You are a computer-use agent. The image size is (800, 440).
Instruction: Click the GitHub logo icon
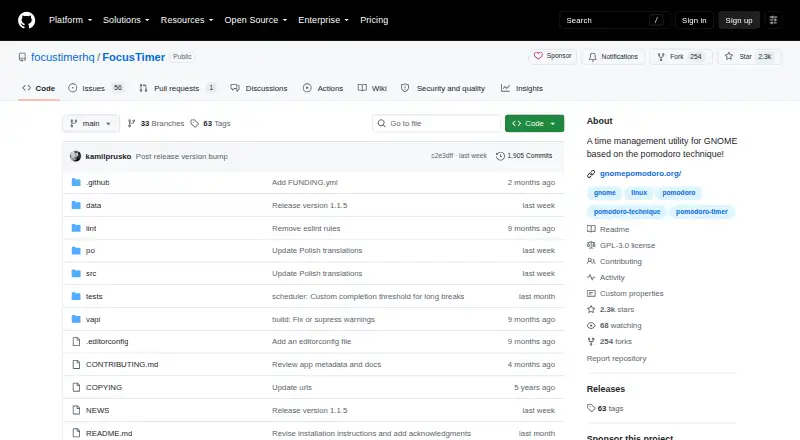pos(27,20)
